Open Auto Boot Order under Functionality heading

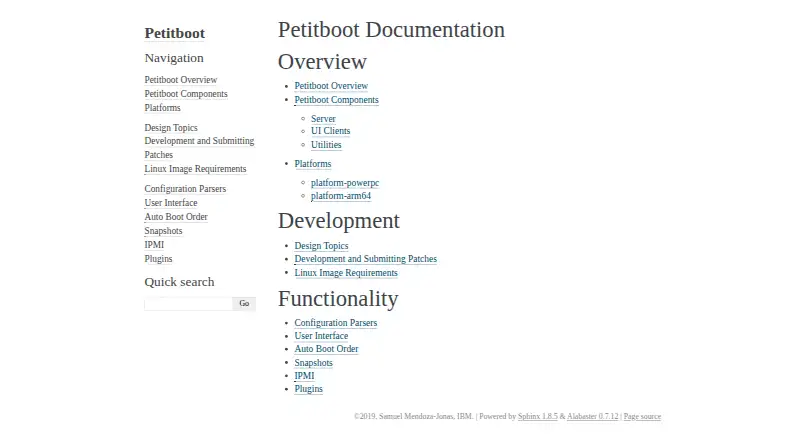[x=326, y=349]
